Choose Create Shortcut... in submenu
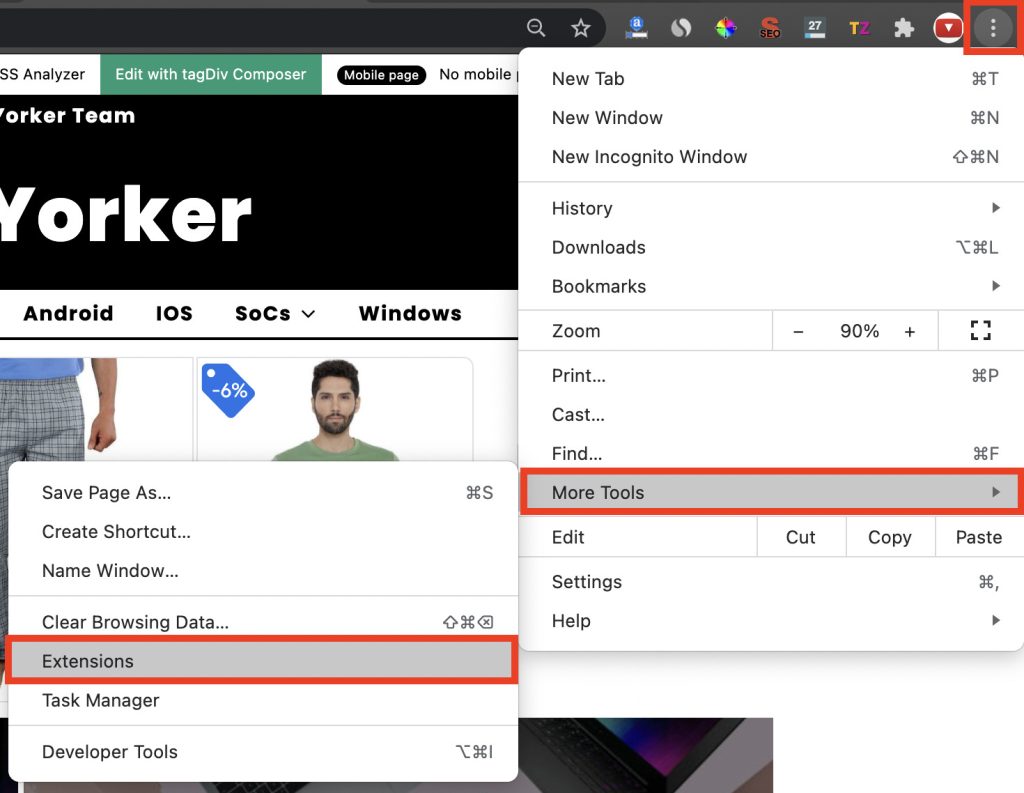 (x=263, y=532)
